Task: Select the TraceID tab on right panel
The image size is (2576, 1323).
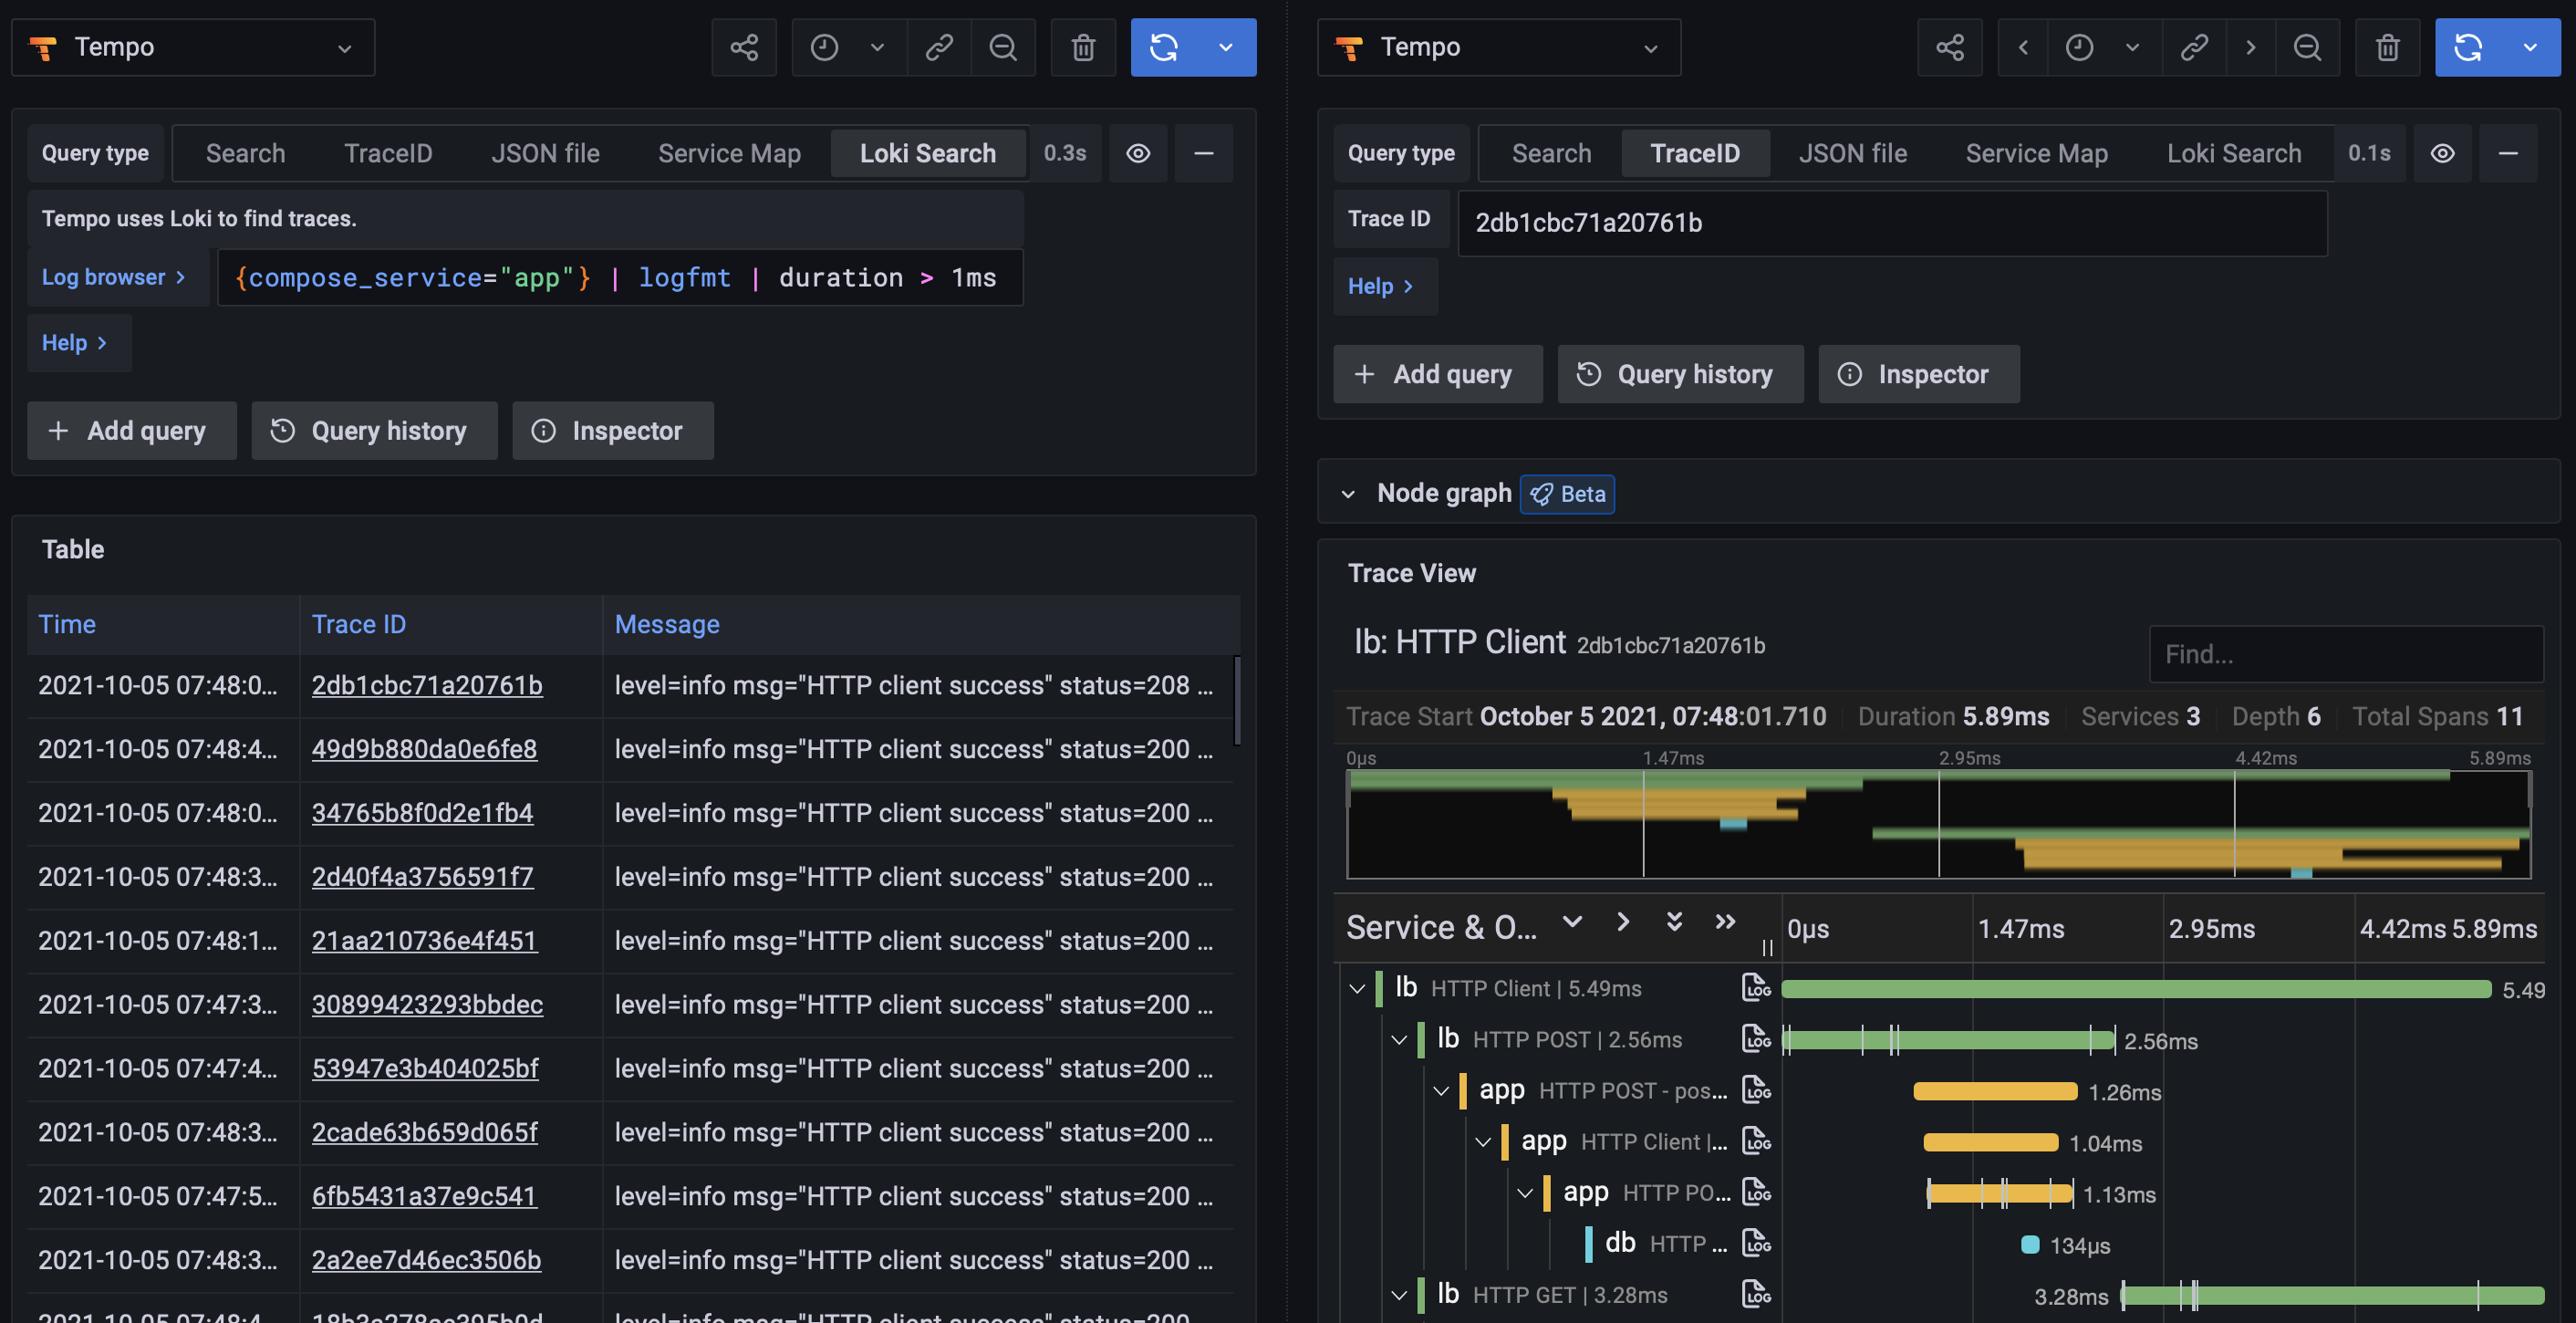Action: 1694,153
